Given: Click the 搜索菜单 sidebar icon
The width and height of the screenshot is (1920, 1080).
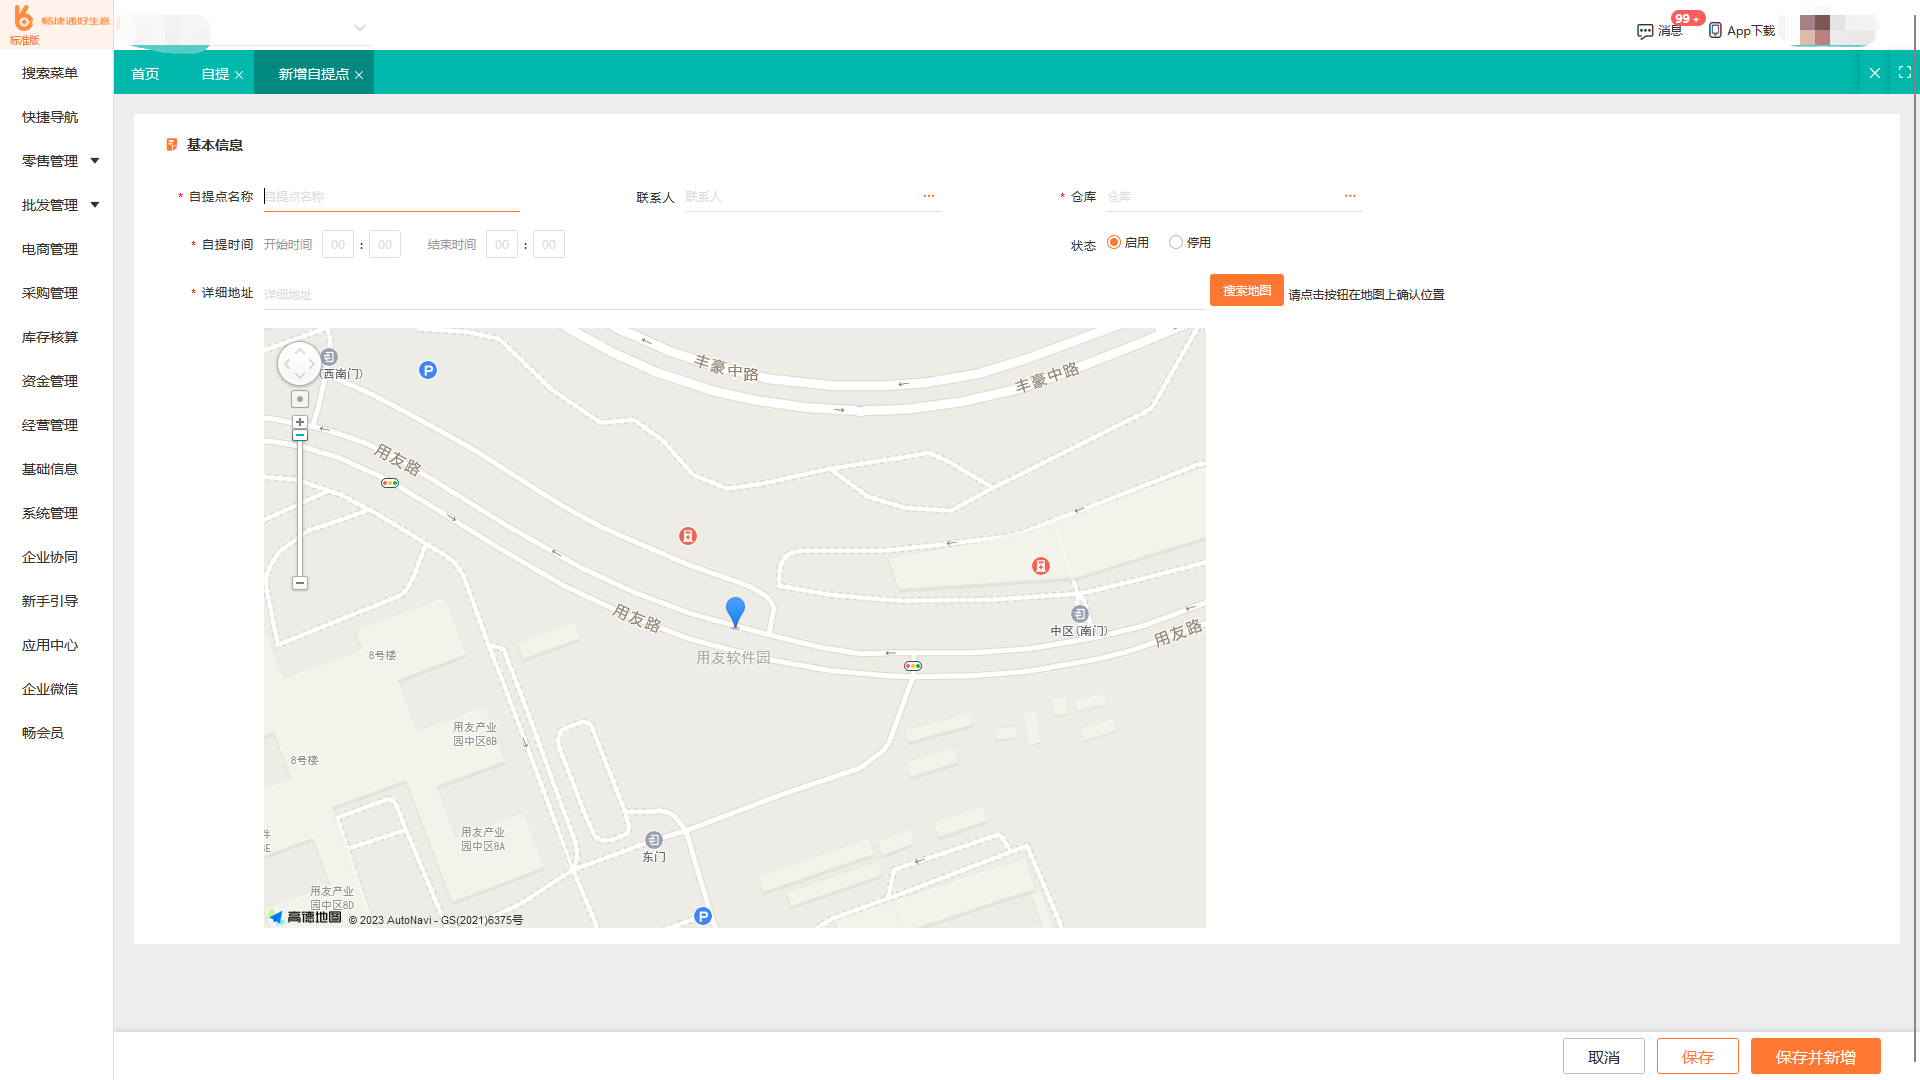Looking at the screenshot, I should pos(50,73).
